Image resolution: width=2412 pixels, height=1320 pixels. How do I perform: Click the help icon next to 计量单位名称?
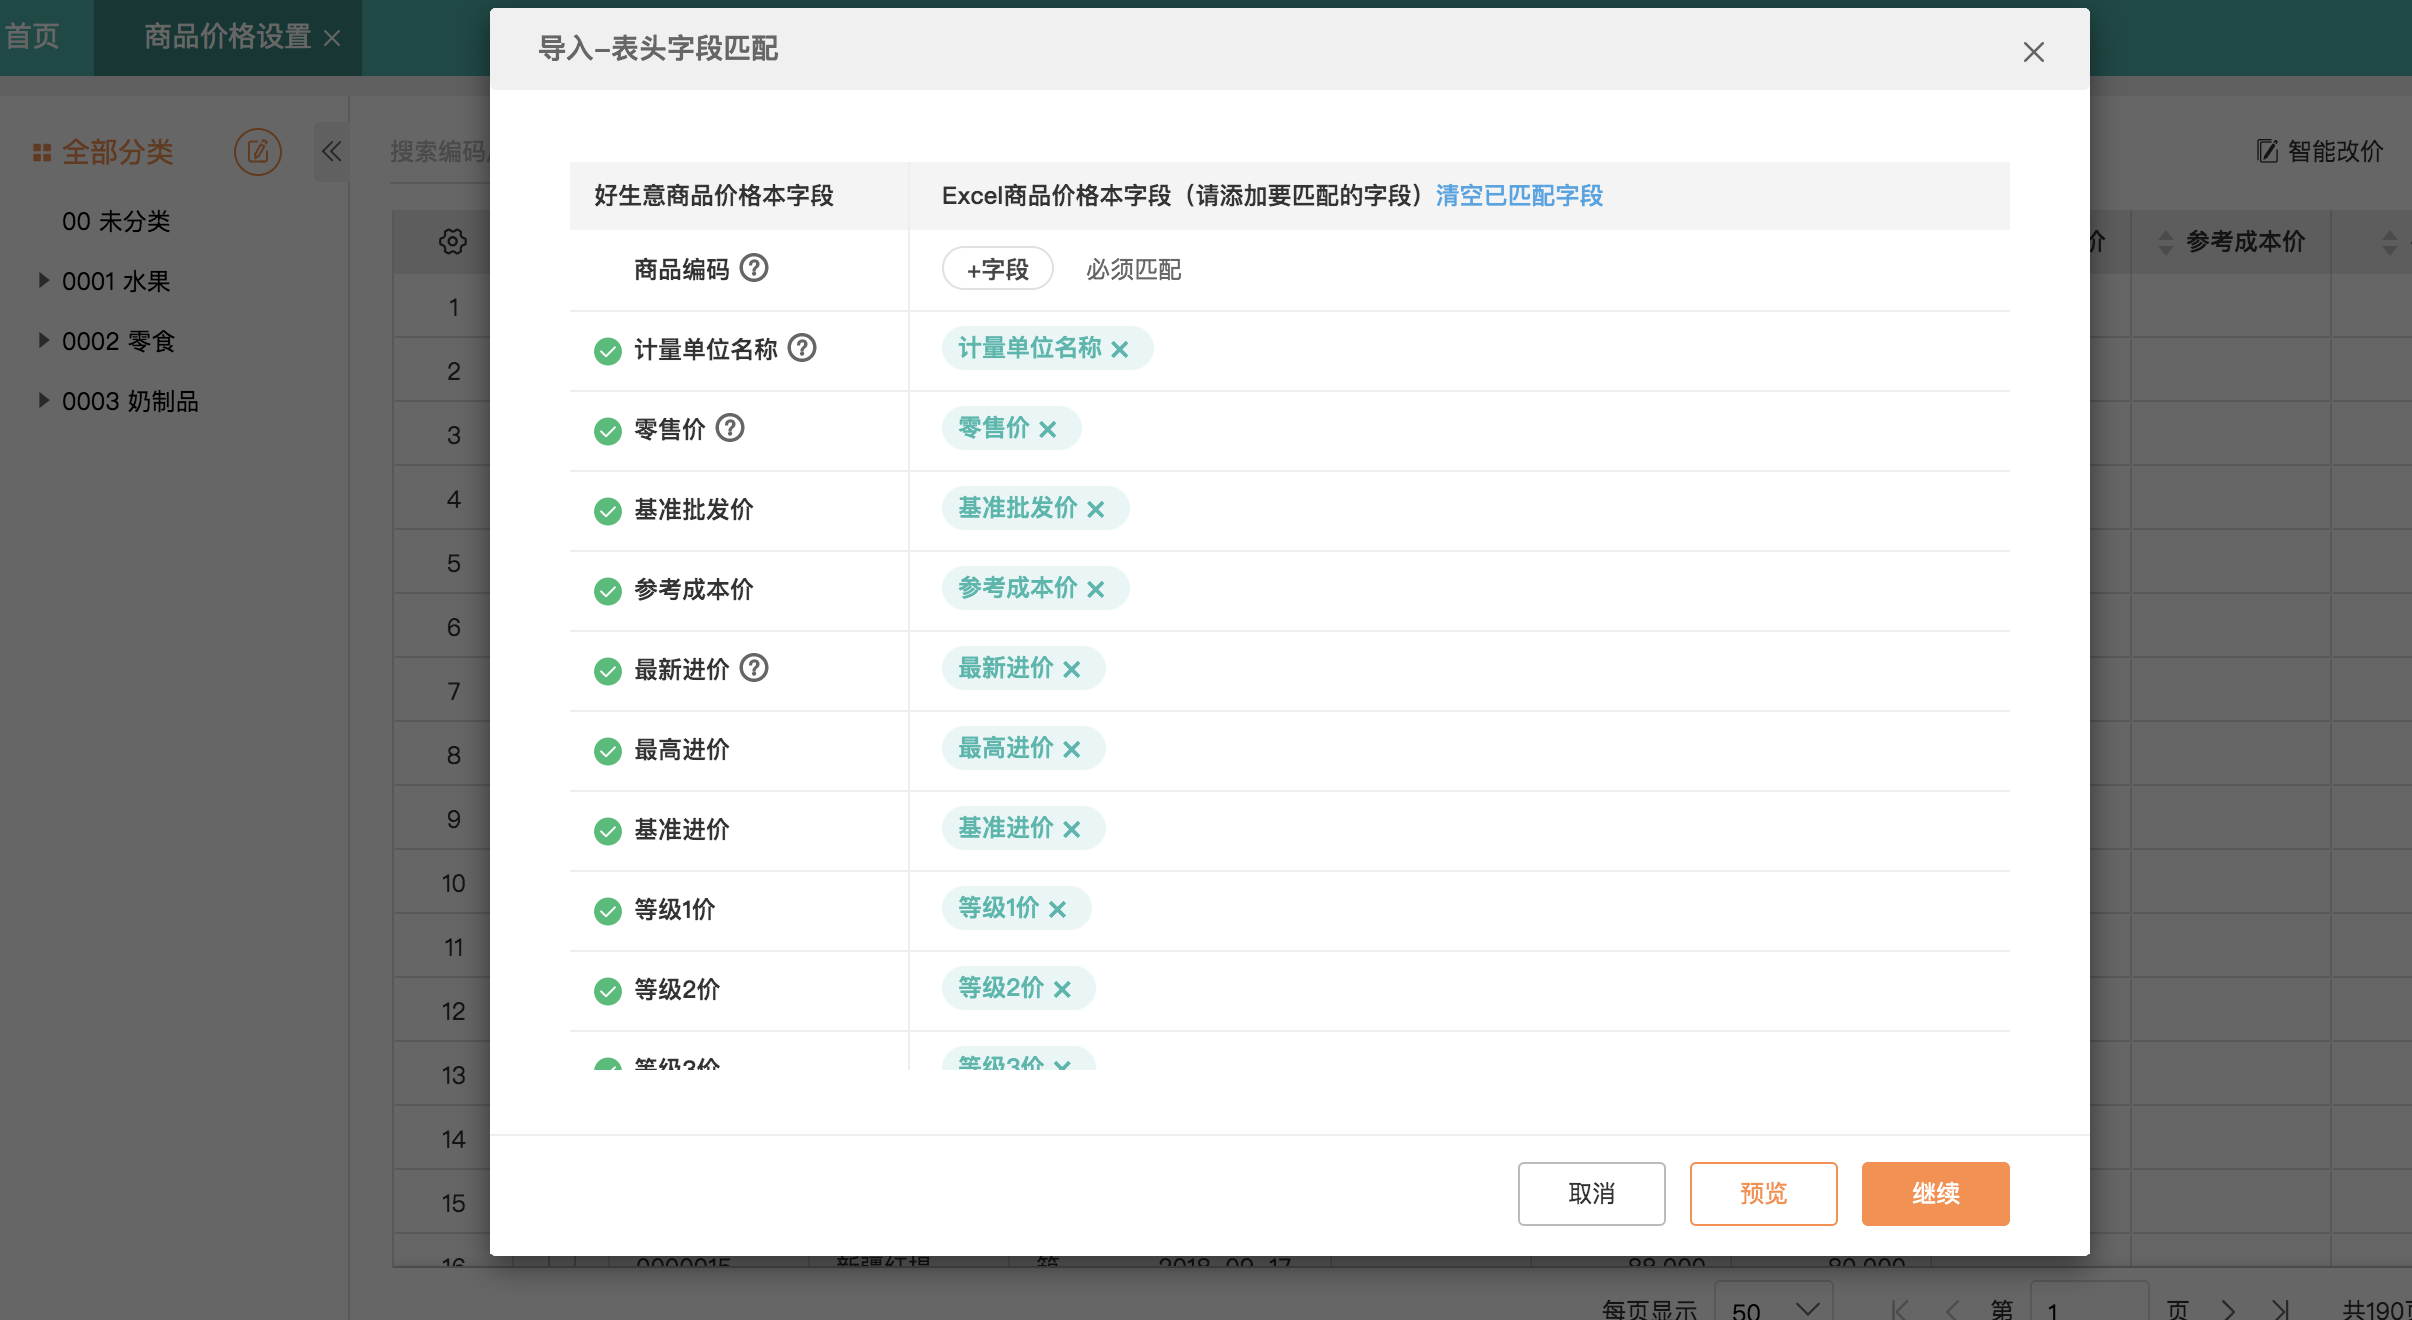pyautogui.click(x=800, y=348)
